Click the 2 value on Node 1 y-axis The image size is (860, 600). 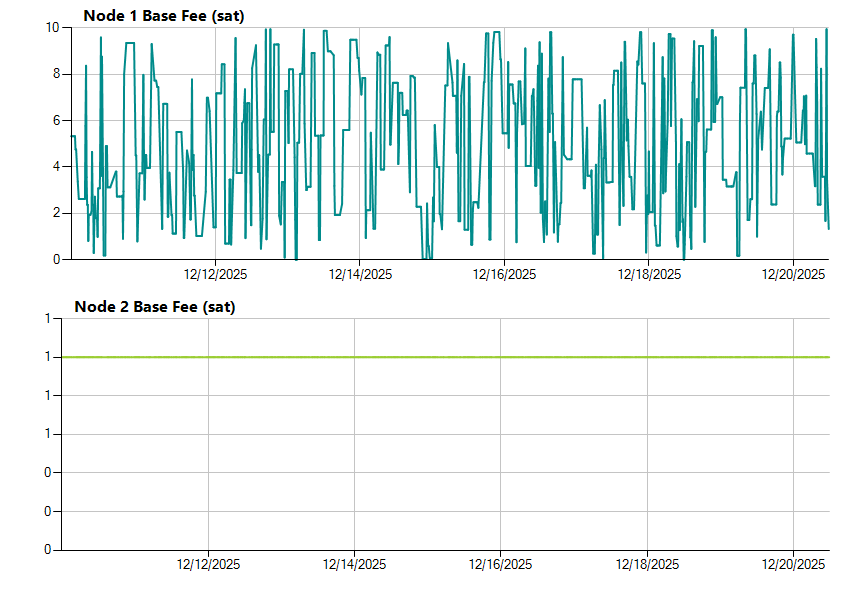pyautogui.click(x=57, y=213)
